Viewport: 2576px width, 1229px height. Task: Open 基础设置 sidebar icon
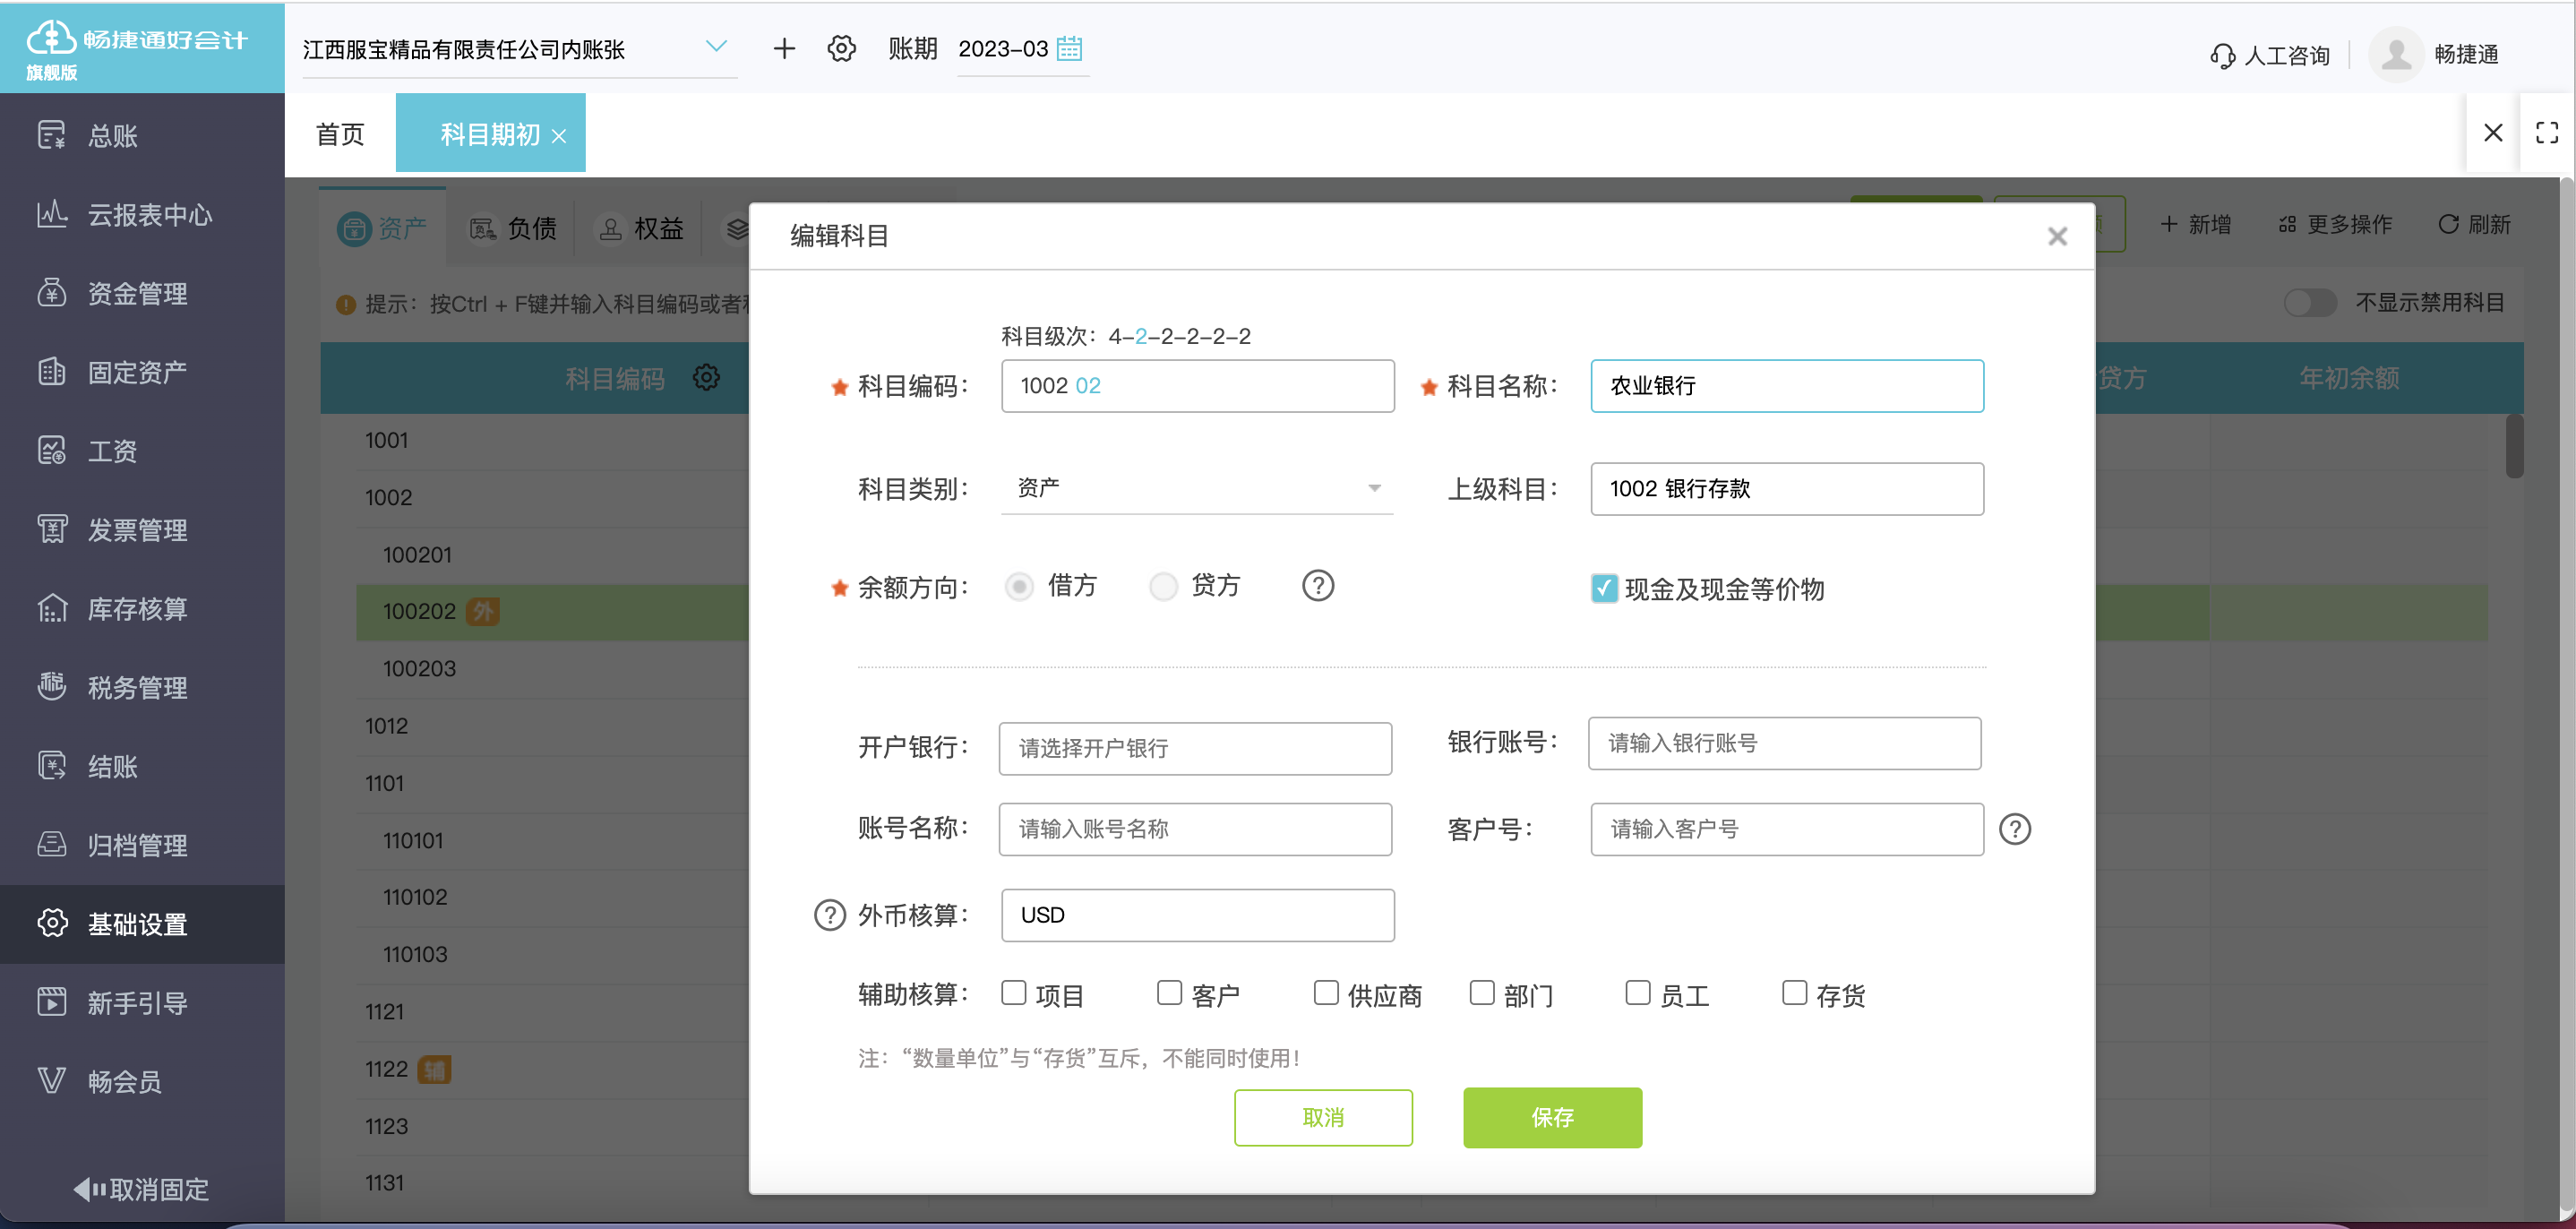tap(49, 924)
